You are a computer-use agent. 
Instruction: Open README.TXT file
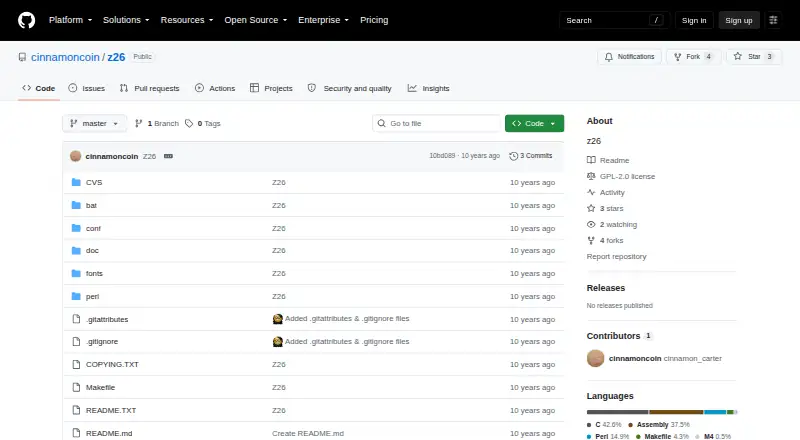click(111, 410)
